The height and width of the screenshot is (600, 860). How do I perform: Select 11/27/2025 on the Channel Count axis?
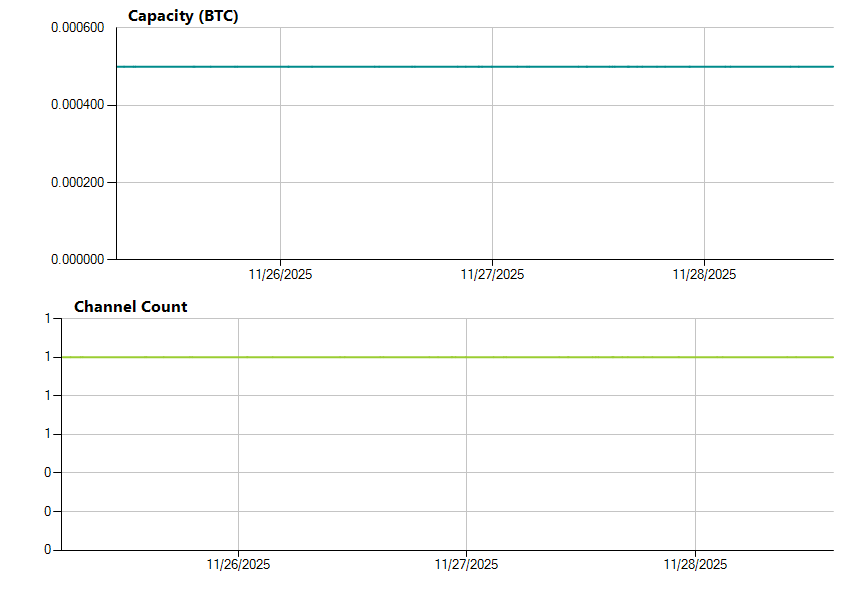(466, 564)
